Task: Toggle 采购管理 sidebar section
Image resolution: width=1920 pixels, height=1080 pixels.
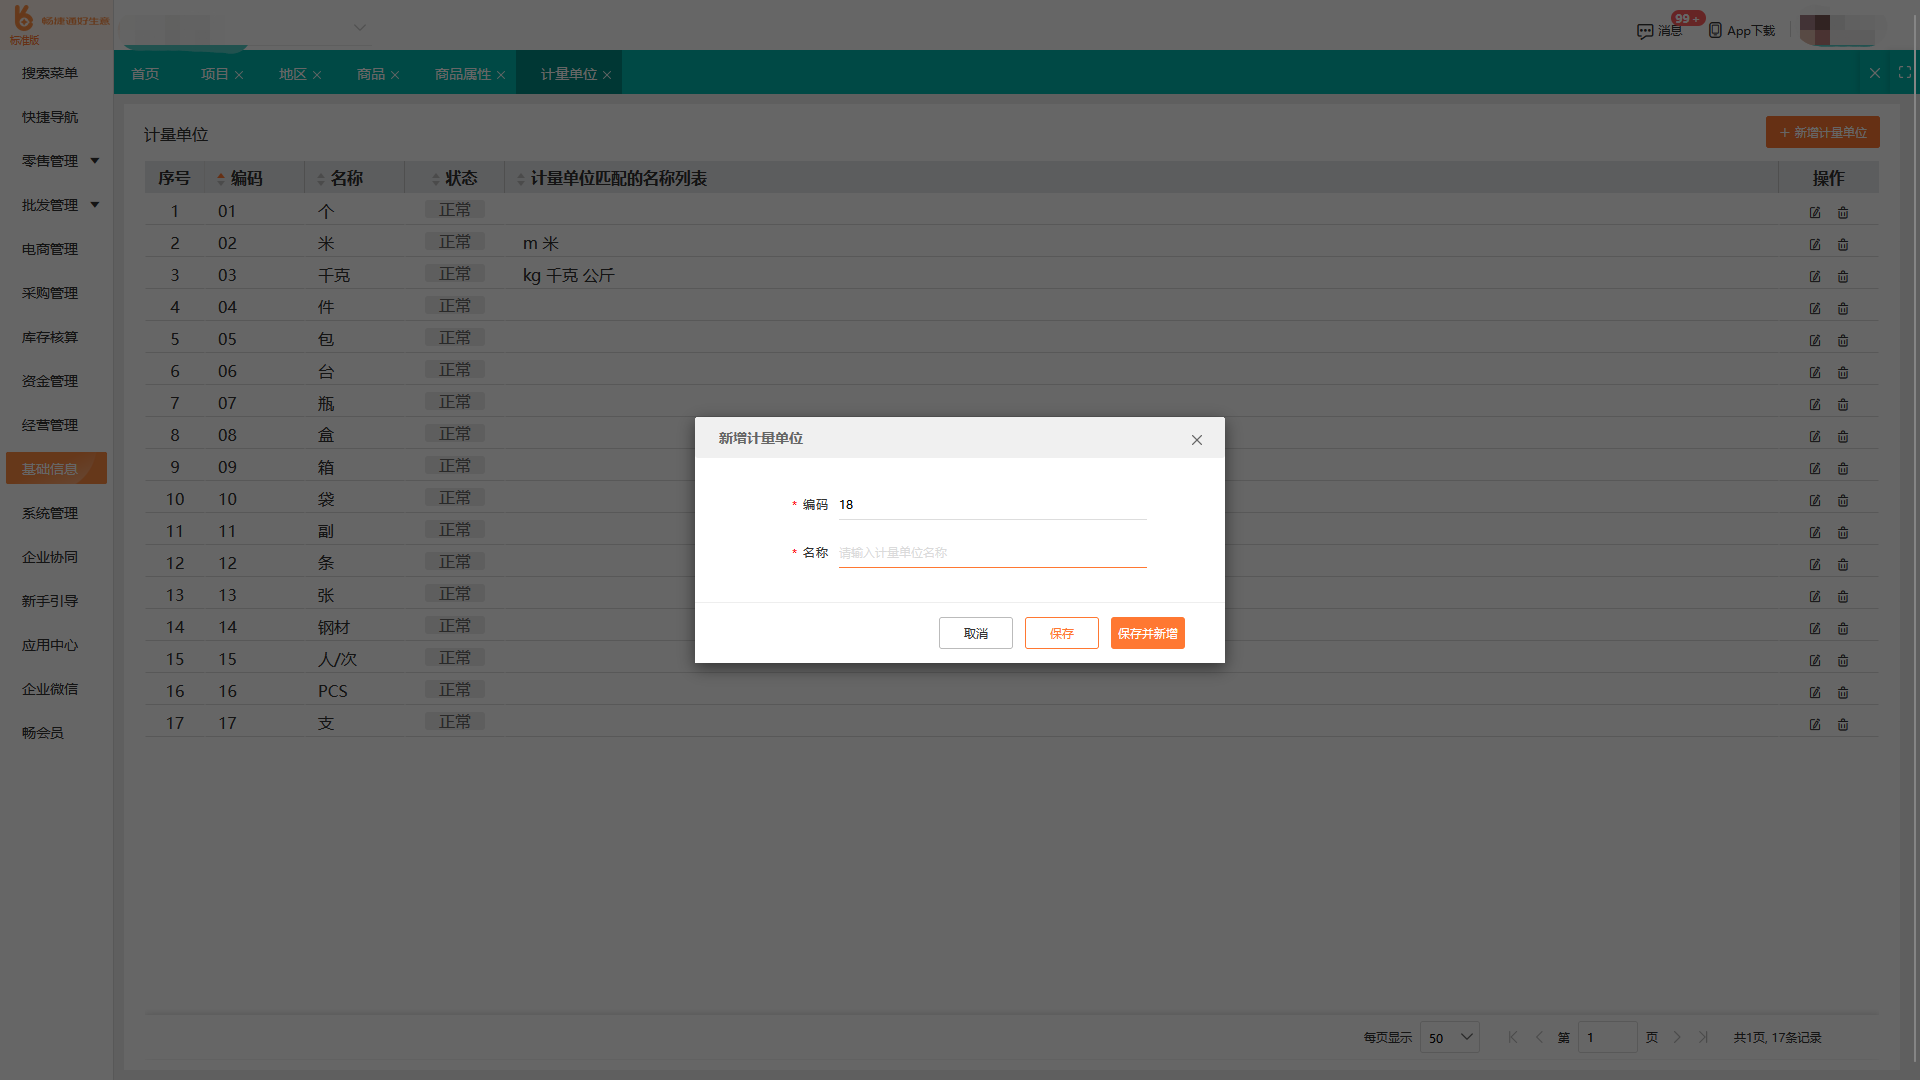Action: click(53, 293)
